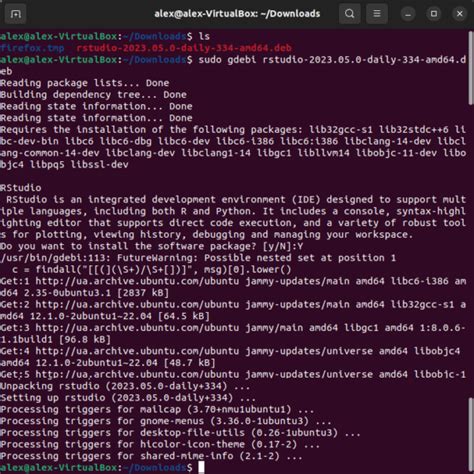Open a new terminal tab
Viewport: 474px width, 474px height.
pos(15,14)
